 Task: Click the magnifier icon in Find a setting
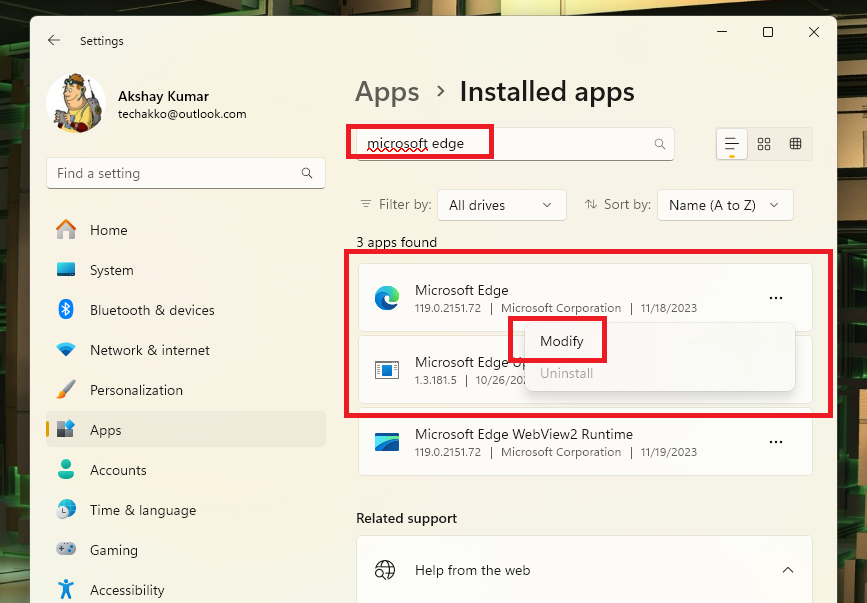(x=307, y=173)
